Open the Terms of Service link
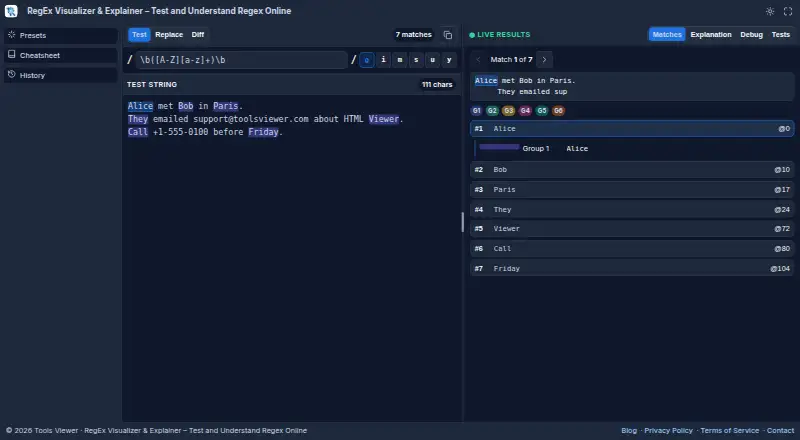Viewport: 800px width, 440px height. point(730,430)
